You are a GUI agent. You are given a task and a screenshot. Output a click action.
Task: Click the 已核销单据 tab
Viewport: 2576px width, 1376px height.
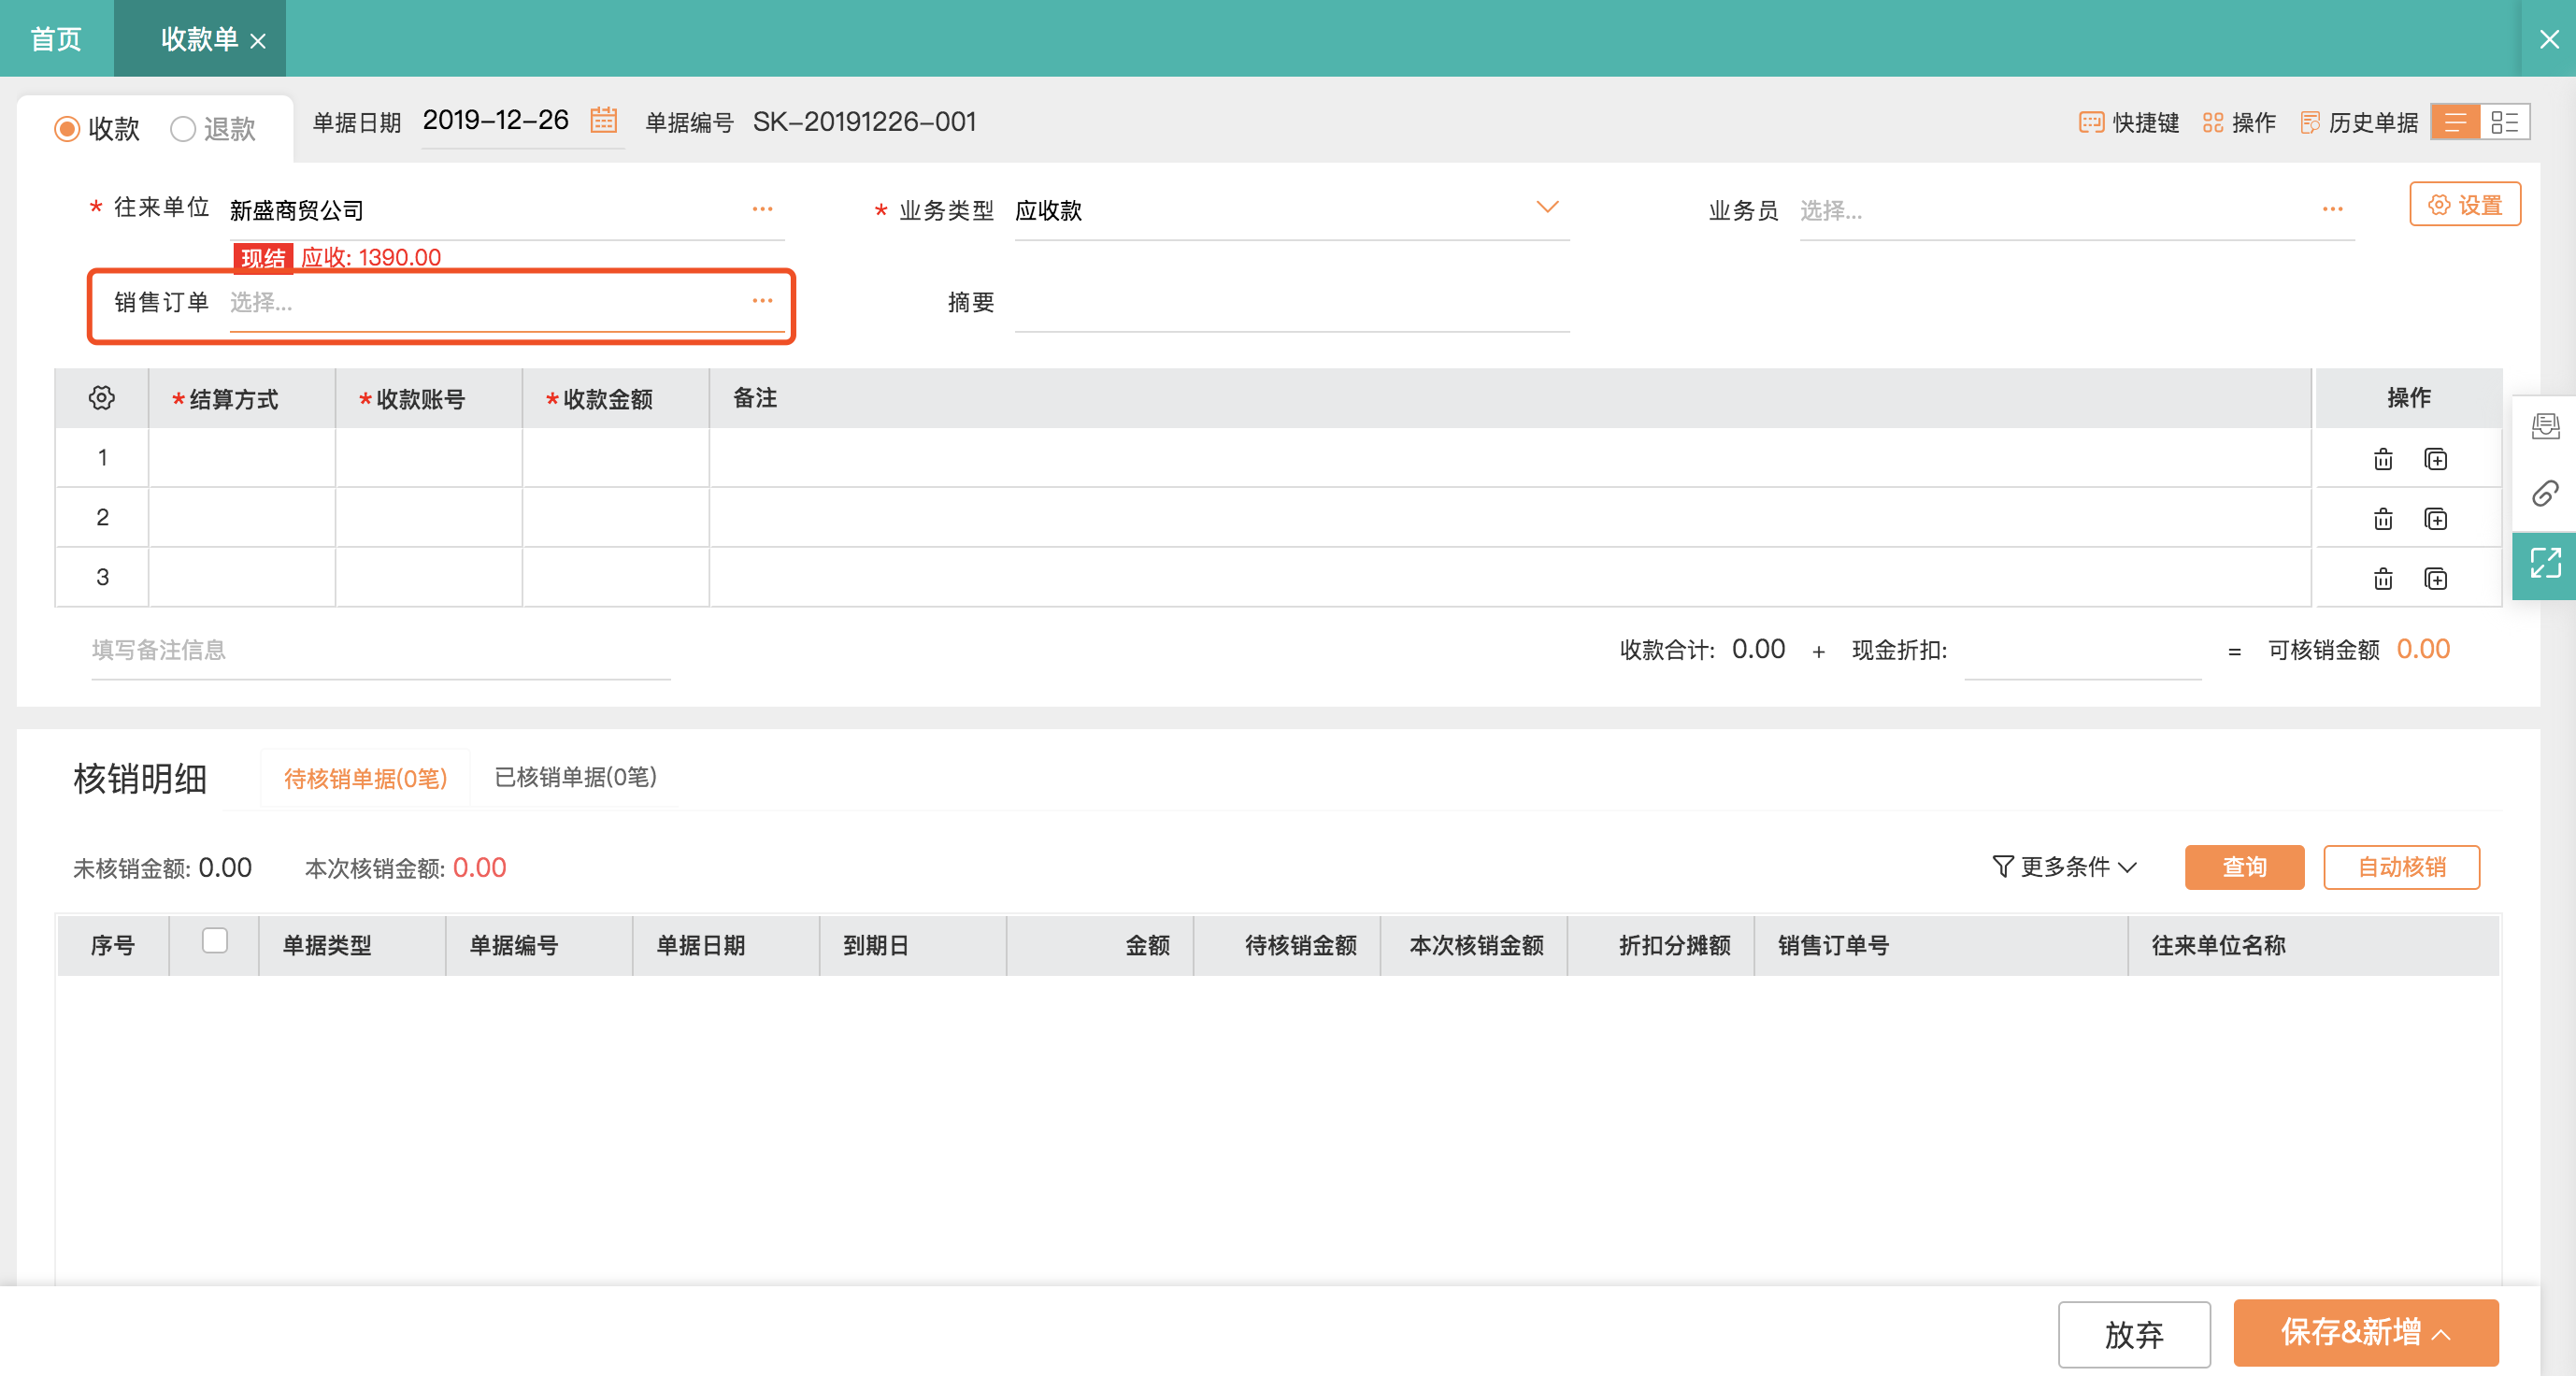[578, 779]
